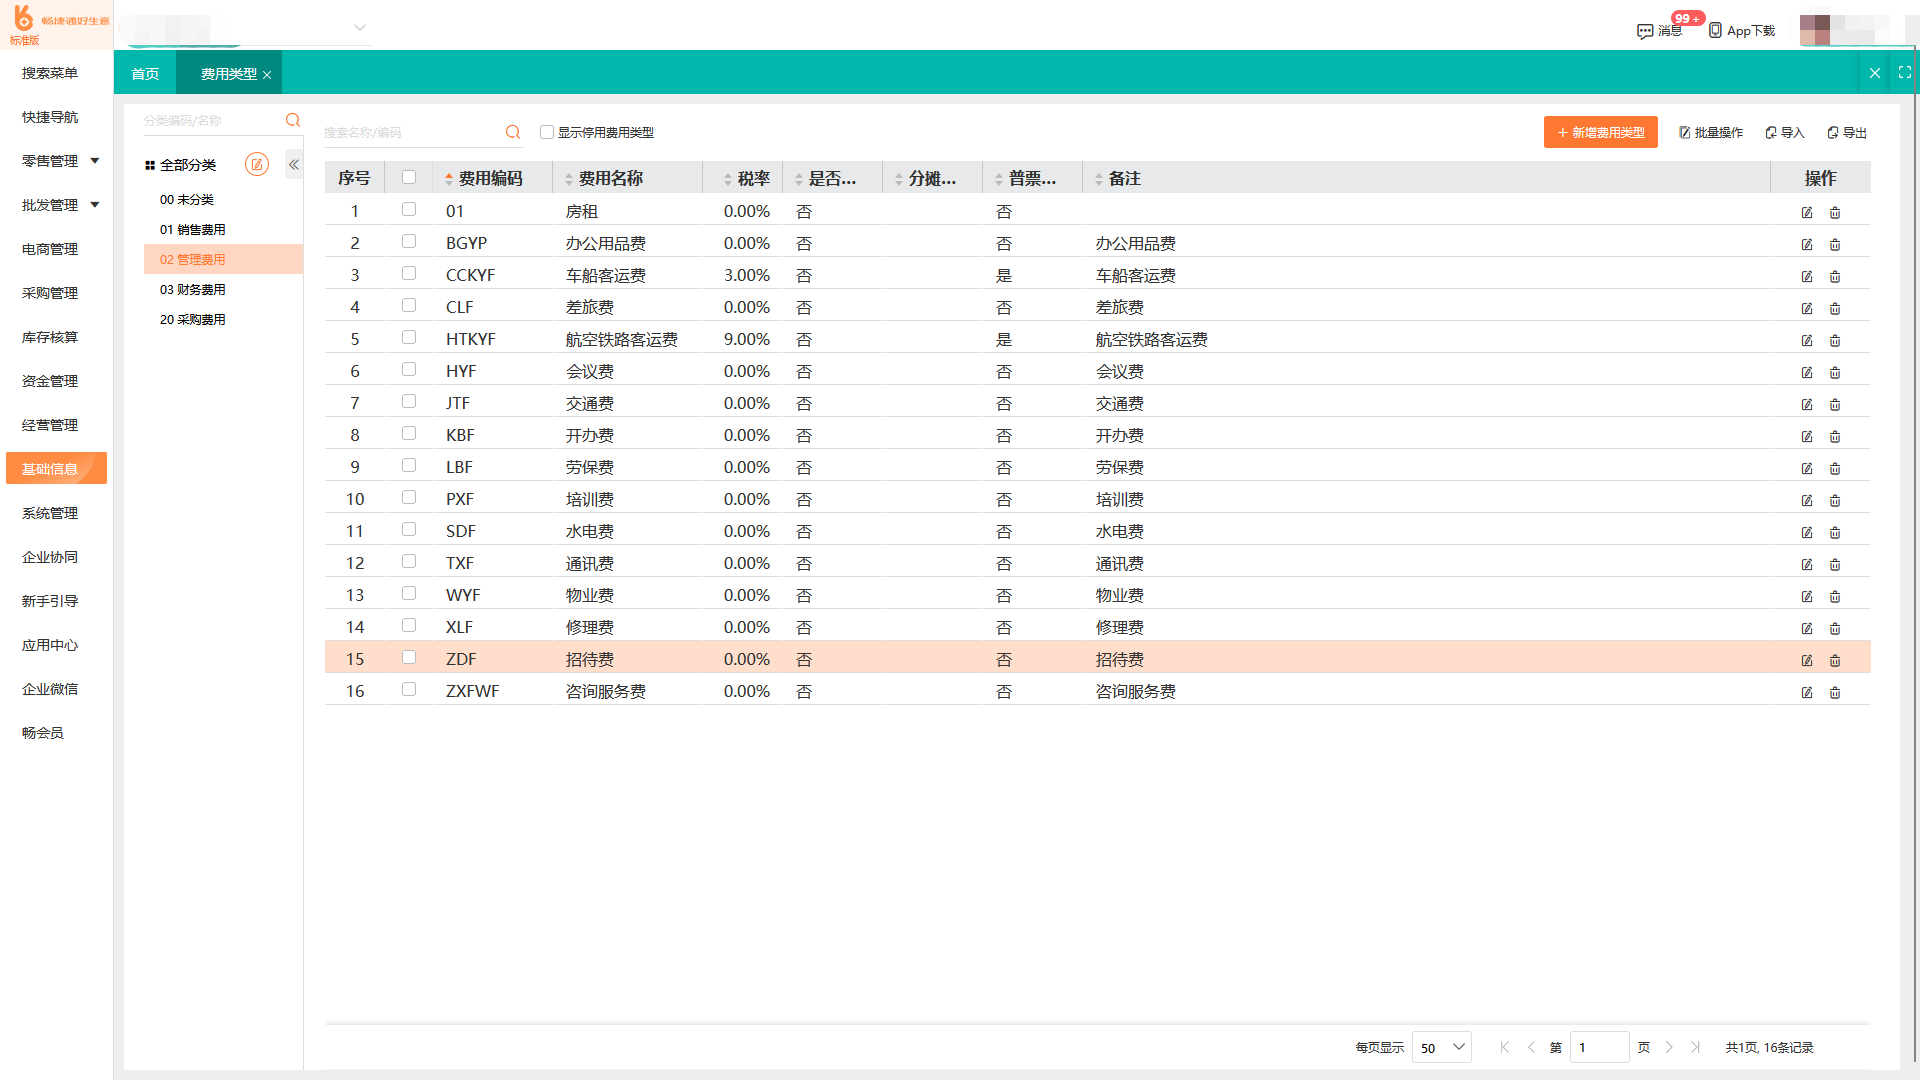Click delete icon for row 8 KBF

pos(1836,434)
